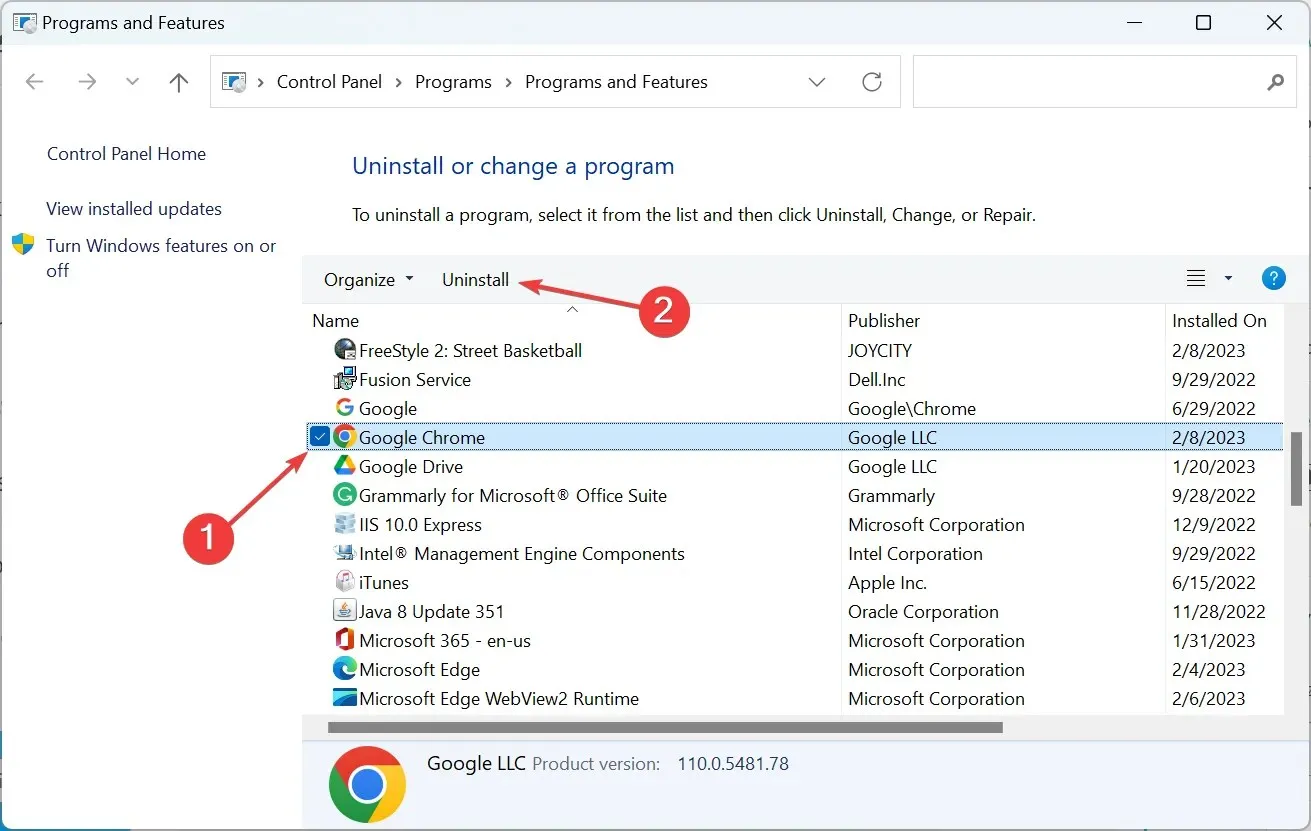Click the iTunes music note icon
Viewport: 1311px width, 831px height.
[345, 582]
